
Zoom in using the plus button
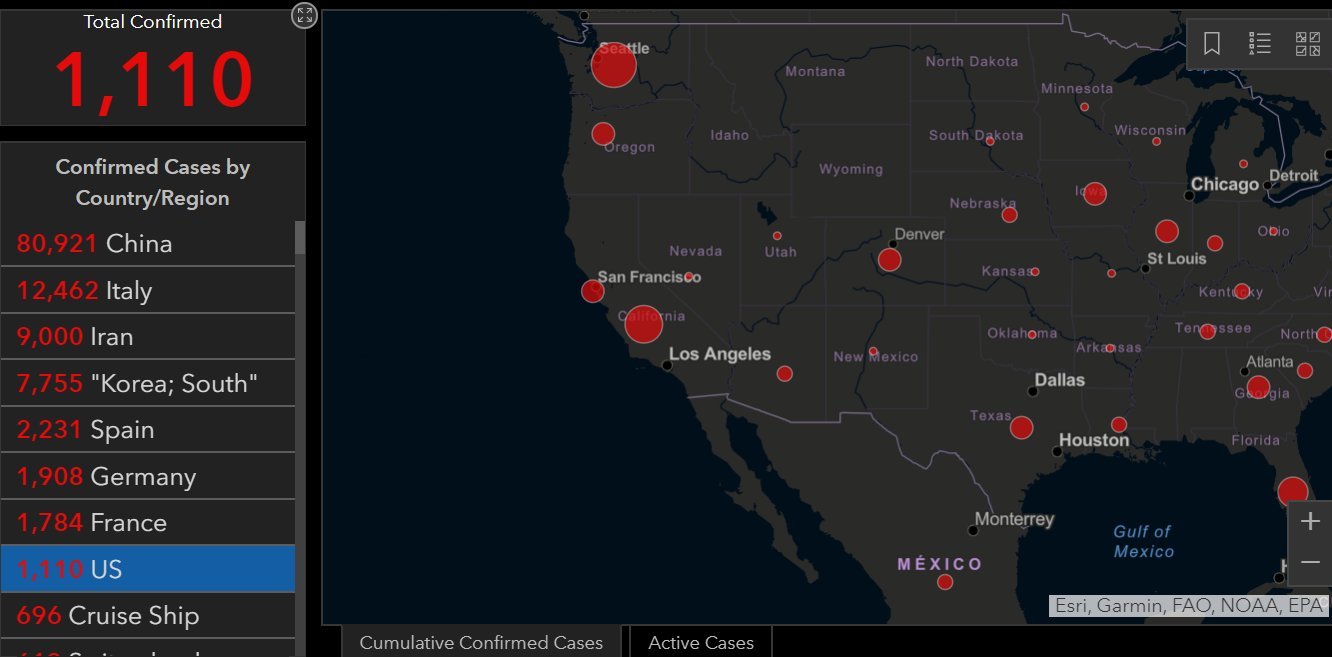coord(1310,521)
